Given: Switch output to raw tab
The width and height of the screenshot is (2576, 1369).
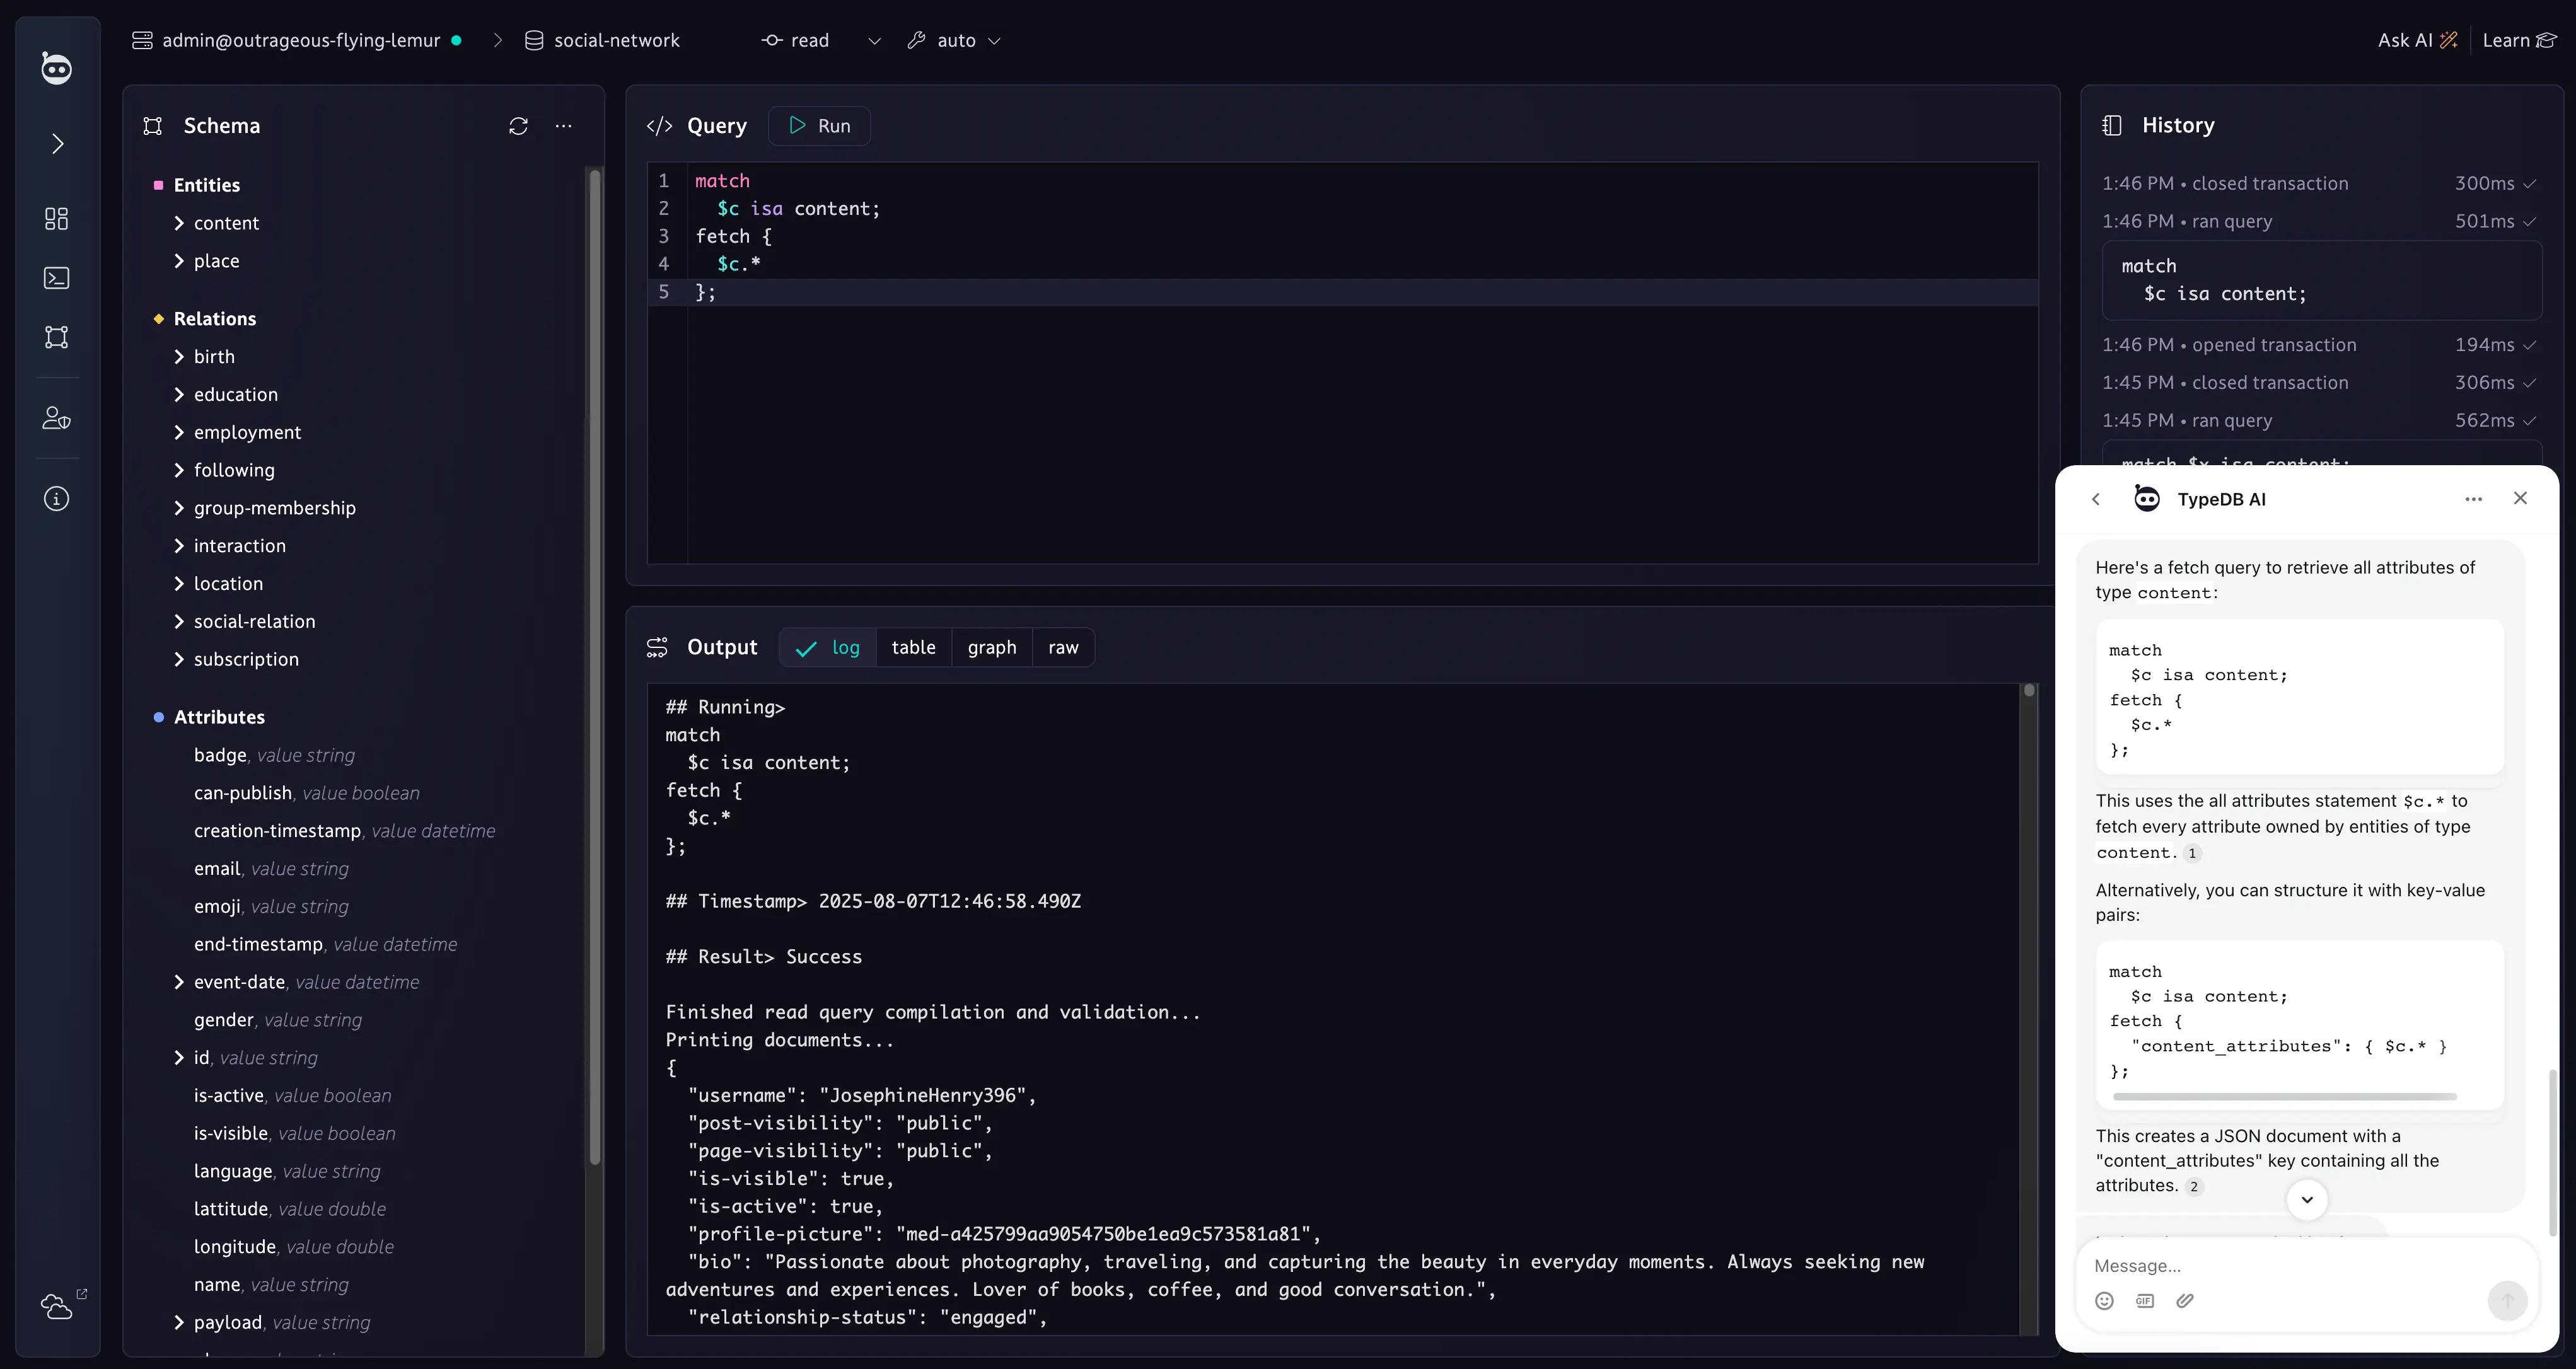Looking at the screenshot, I should (1062, 647).
